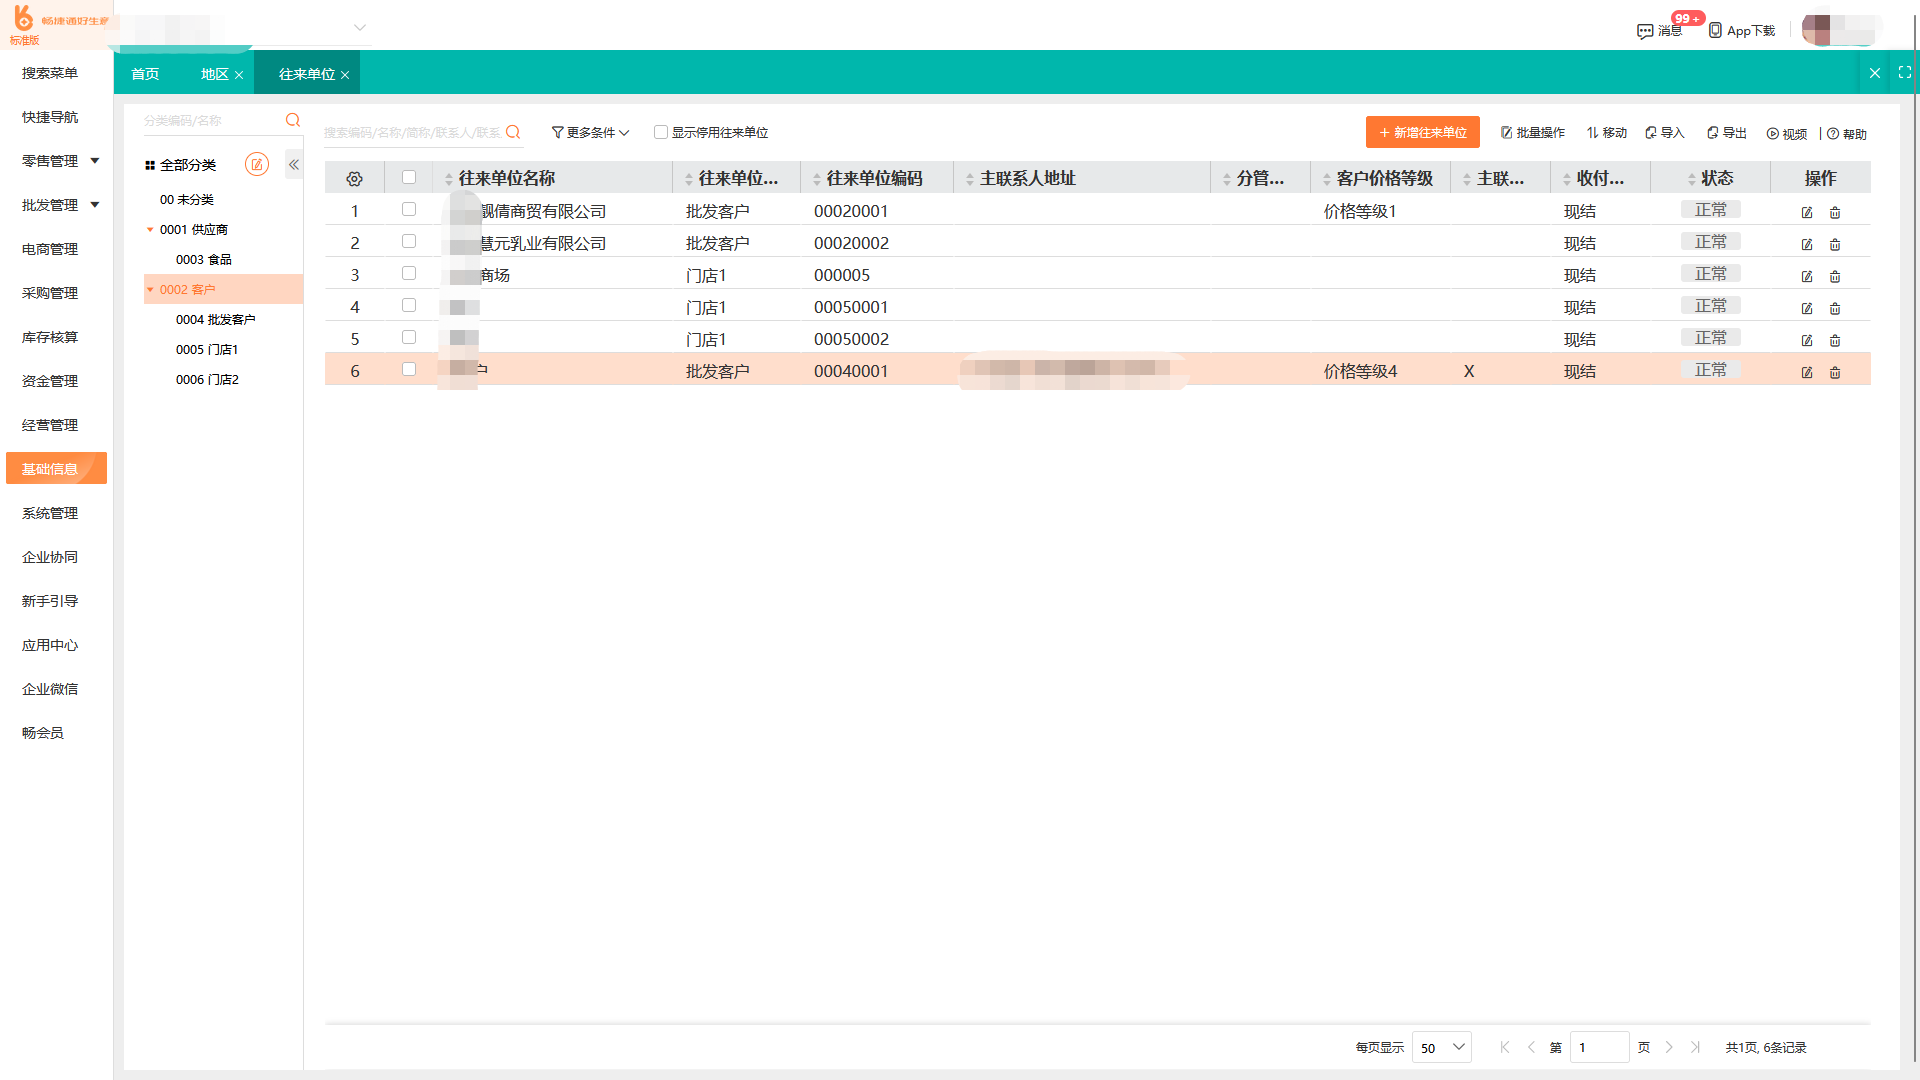This screenshot has width=1920, height=1080.
Task: Select checkbox for row 3
Action: [x=409, y=273]
